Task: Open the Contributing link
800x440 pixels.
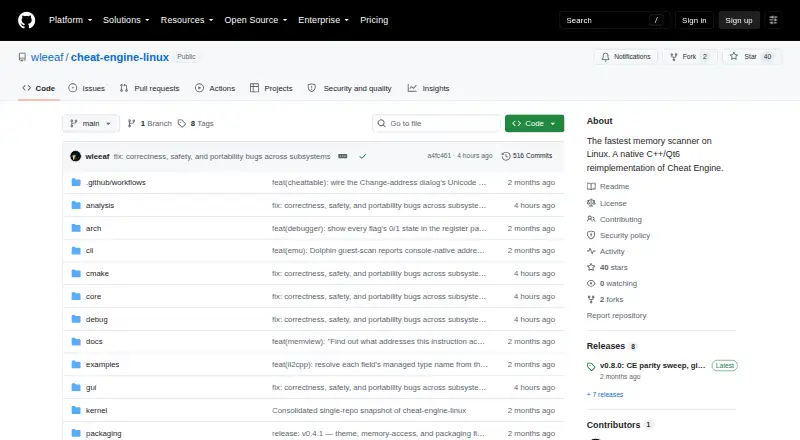Action: 614,219
